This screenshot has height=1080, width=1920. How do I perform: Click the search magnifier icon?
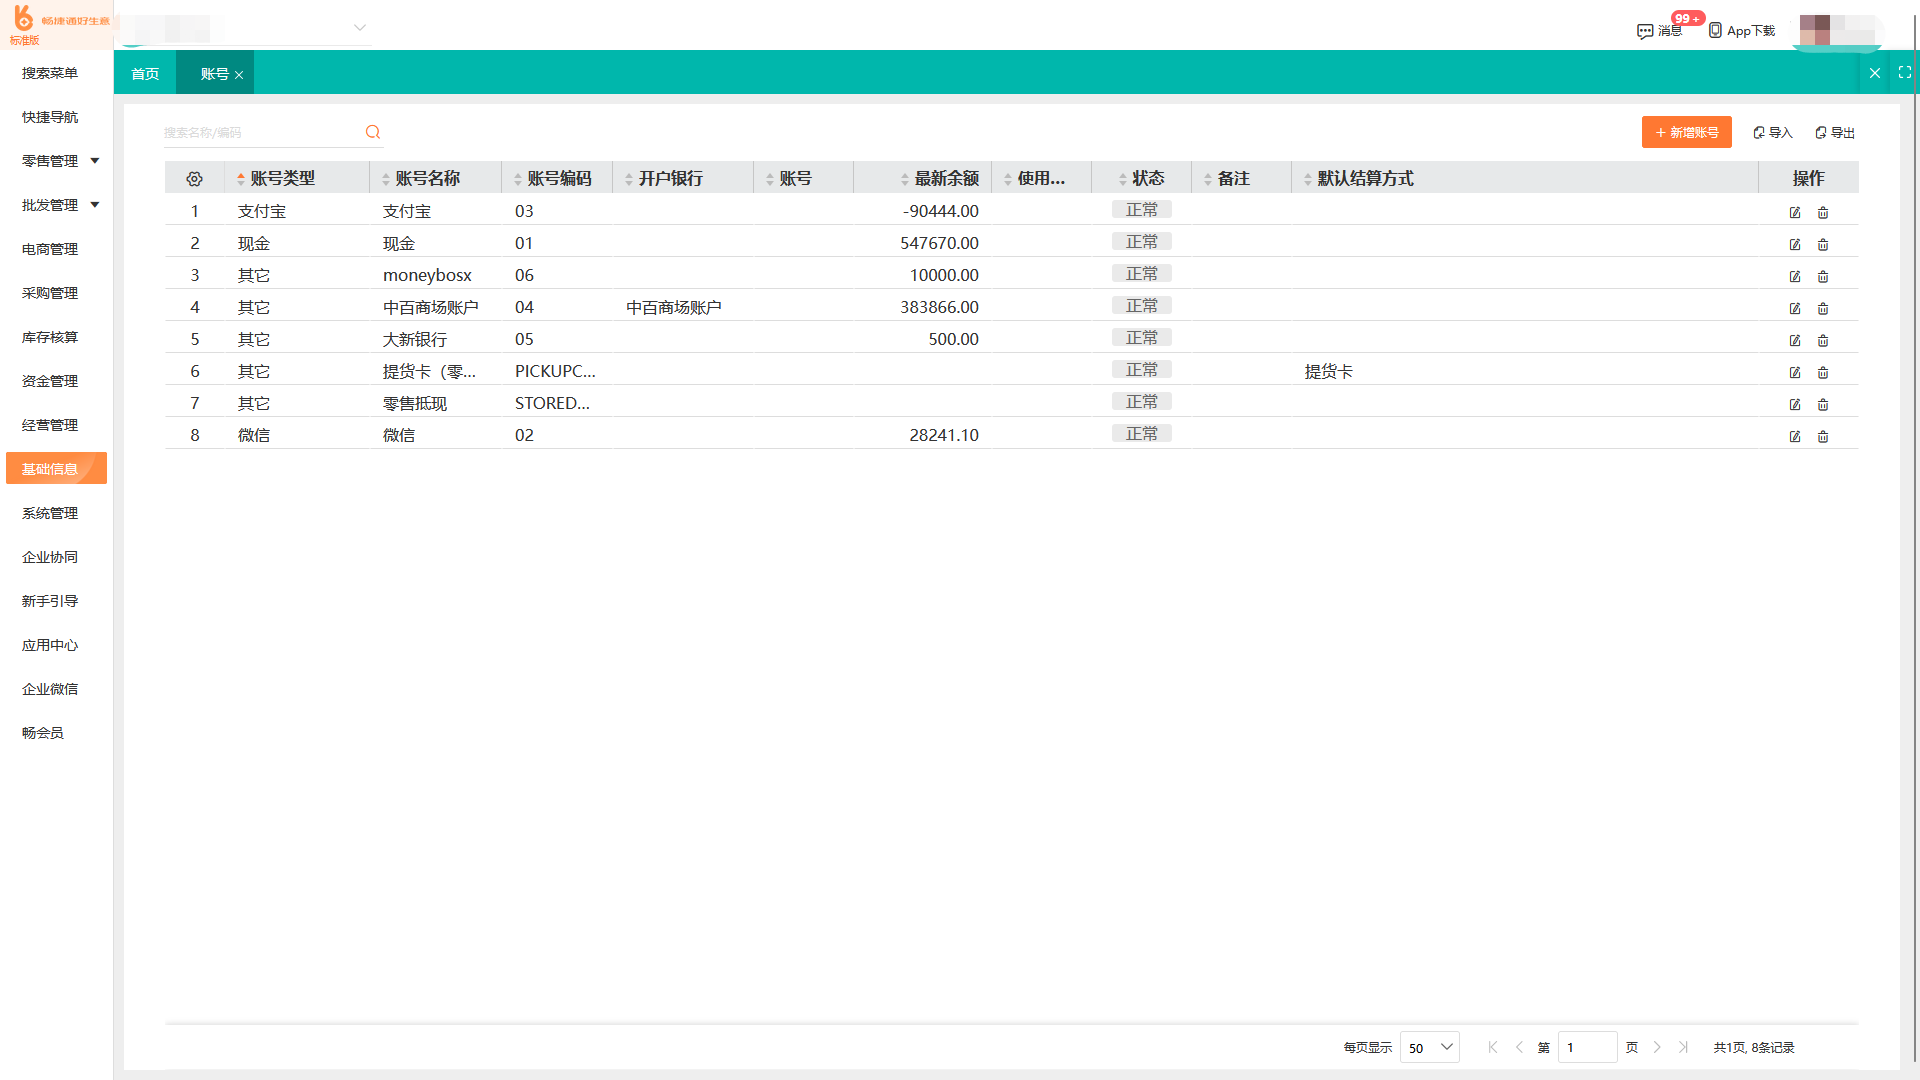pyautogui.click(x=373, y=132)
